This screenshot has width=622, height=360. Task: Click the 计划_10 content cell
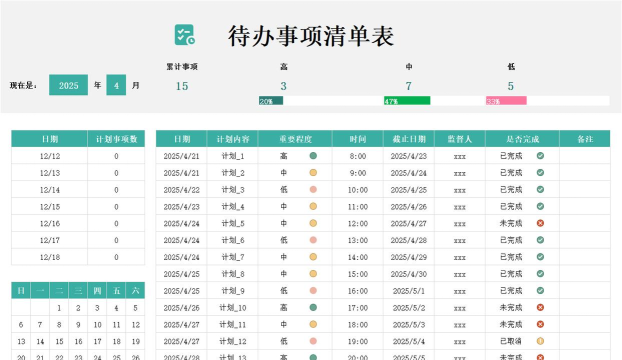pos(232,307)
